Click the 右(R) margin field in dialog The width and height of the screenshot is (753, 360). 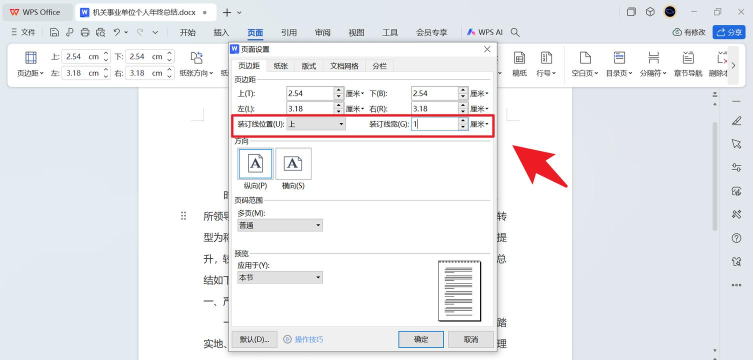[x=435, y=108]
